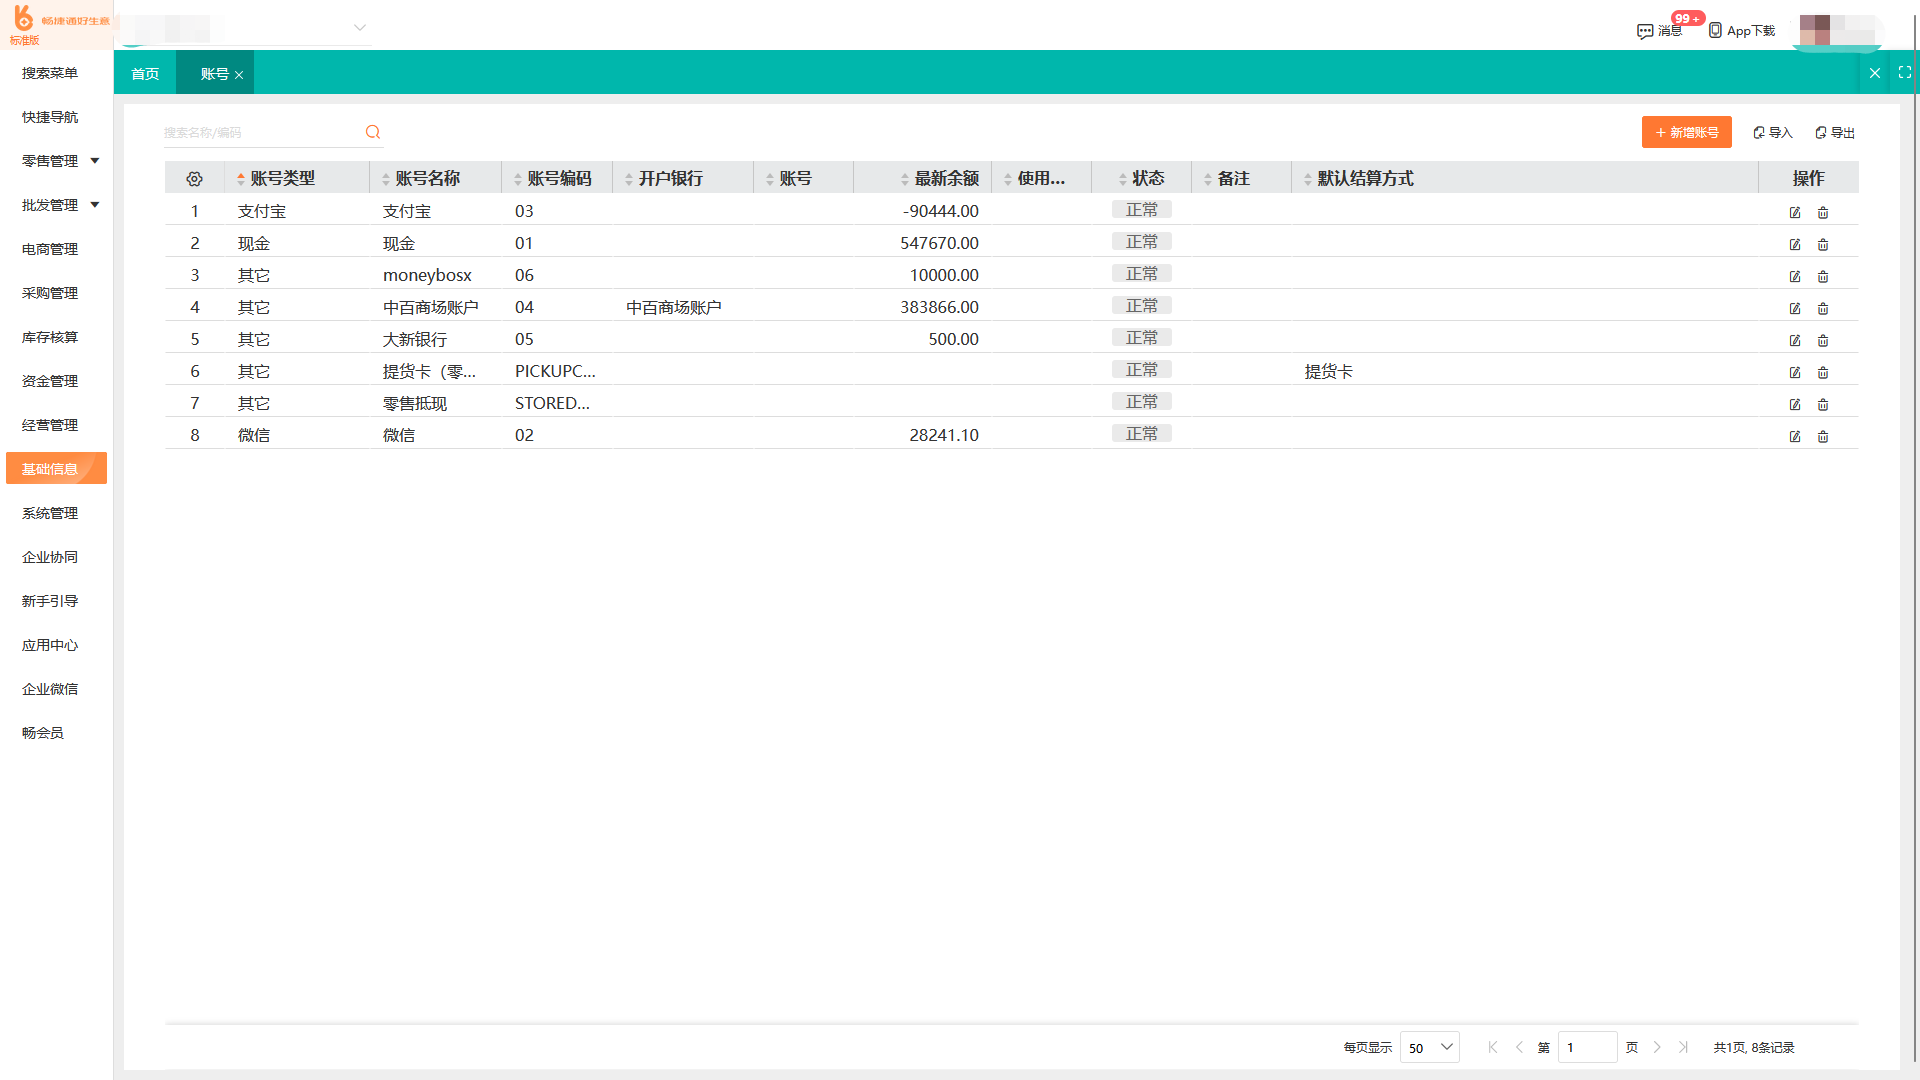Click the search magnifier icon
The height and width of the screenshot is (1080, 1920).
click(x=373, y=131)
